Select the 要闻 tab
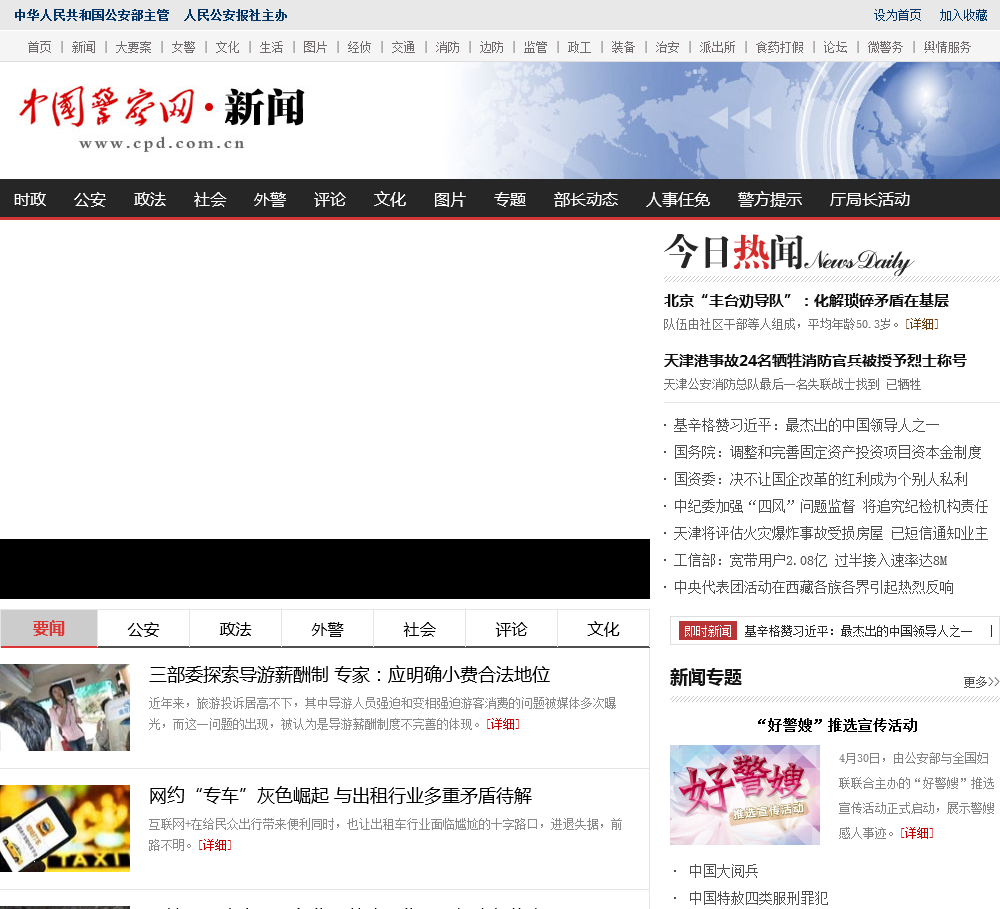Screen dimensions: 1000x909 click(x=48, y=629)
